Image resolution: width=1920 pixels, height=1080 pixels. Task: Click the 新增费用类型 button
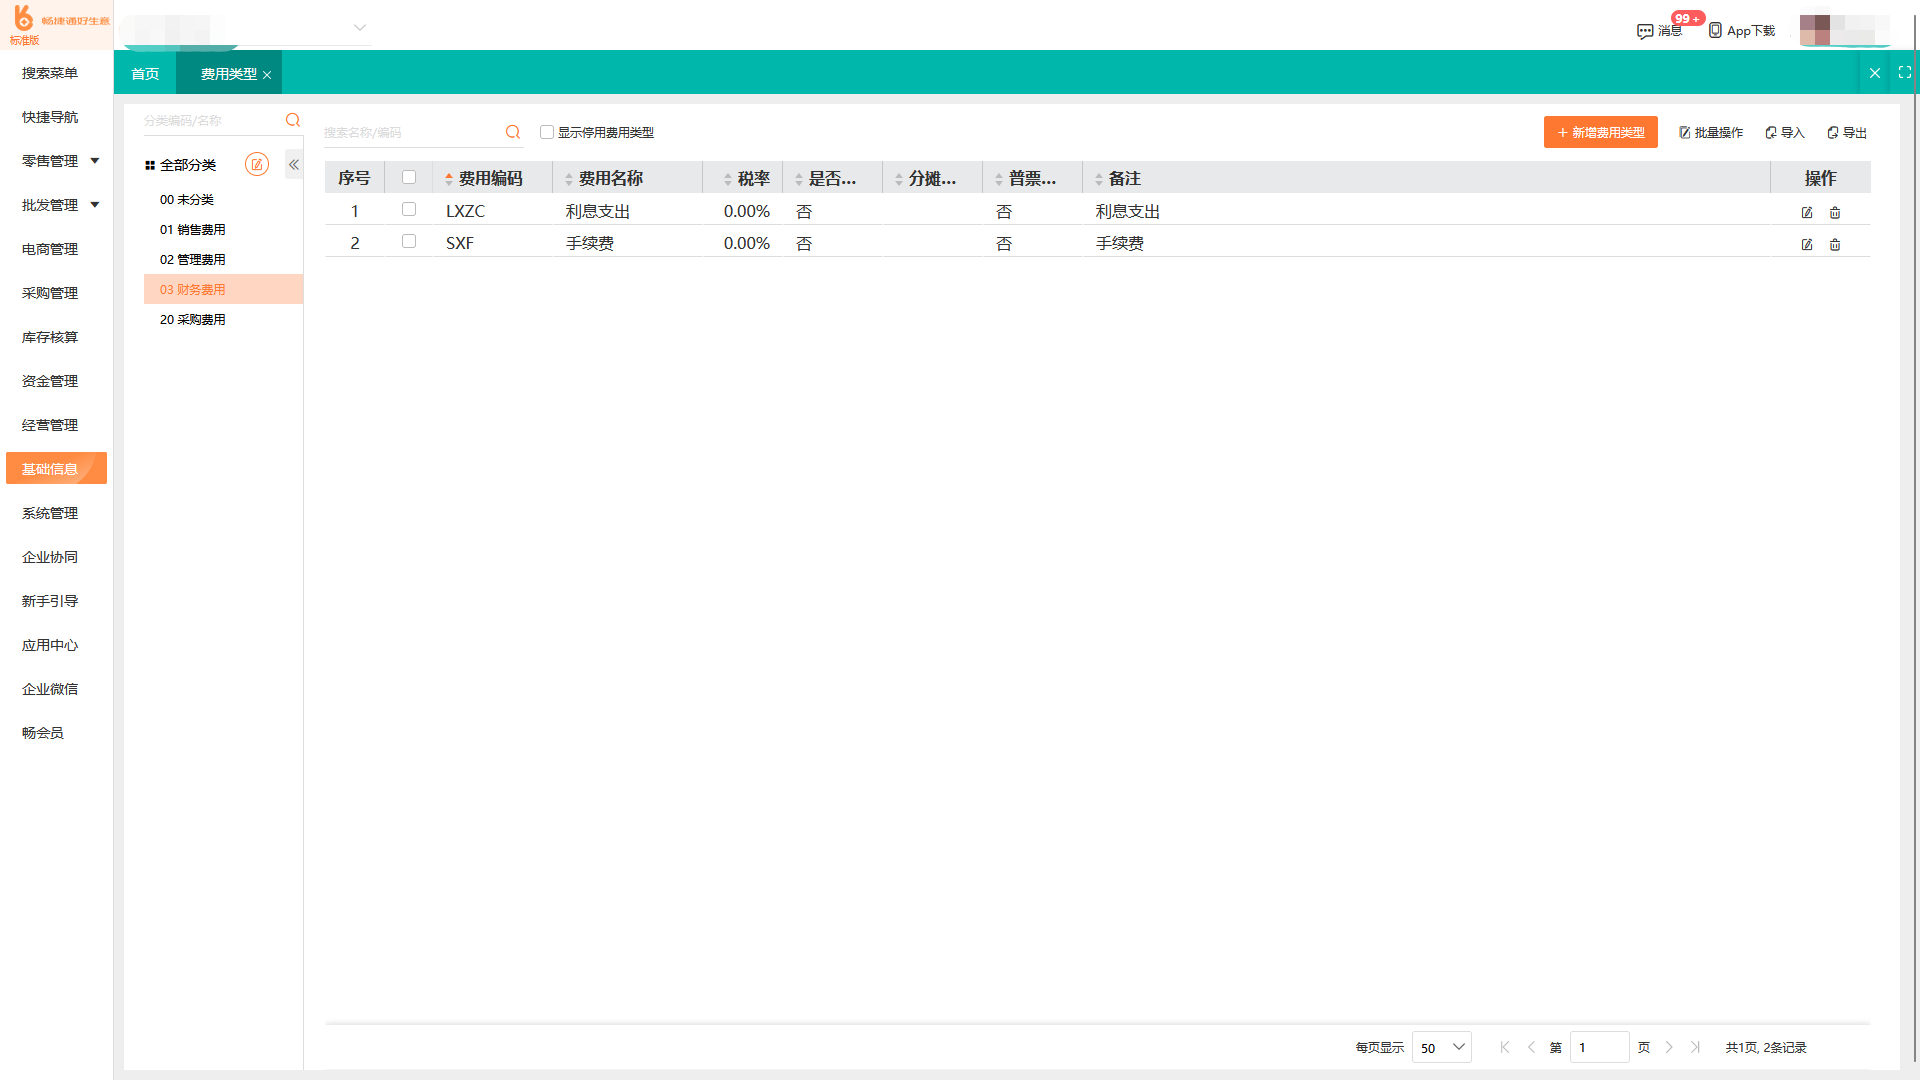tap(1600, 131)
